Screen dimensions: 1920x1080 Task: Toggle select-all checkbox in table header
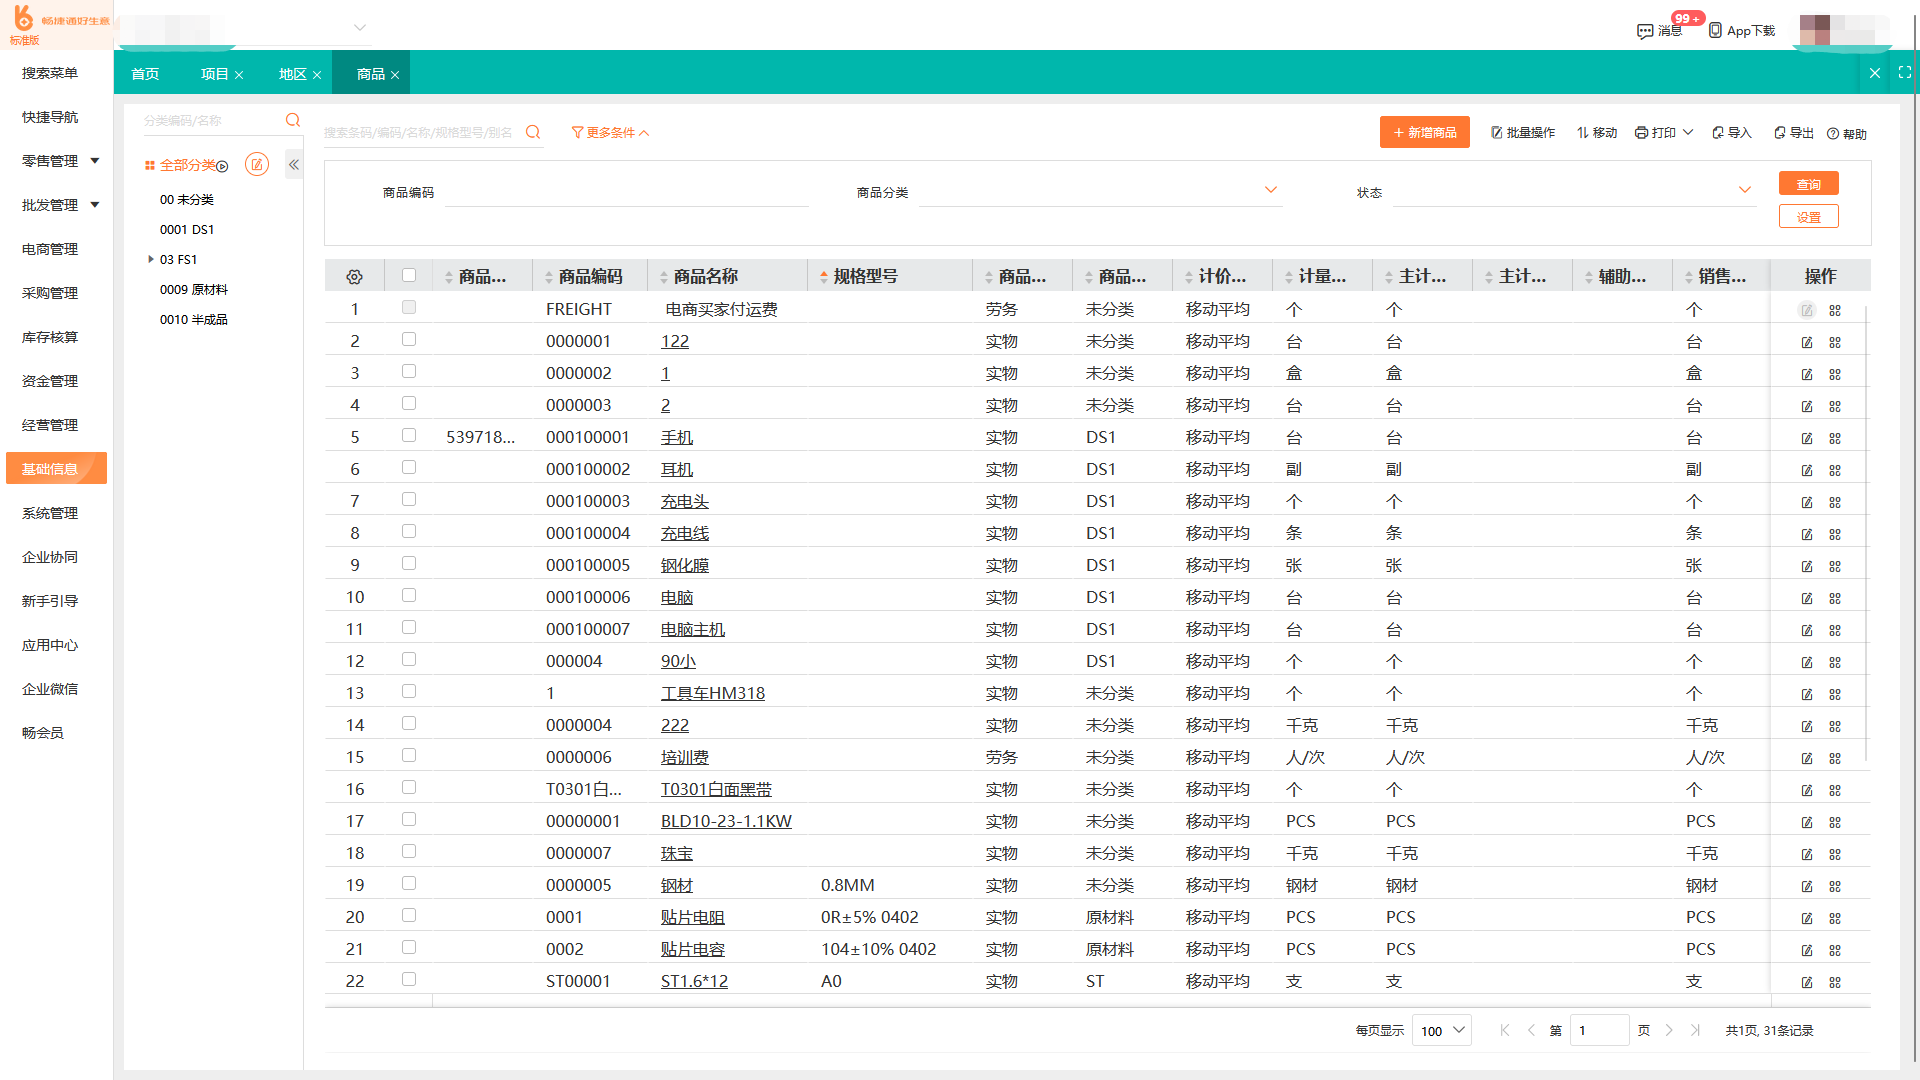coord(411,276)
